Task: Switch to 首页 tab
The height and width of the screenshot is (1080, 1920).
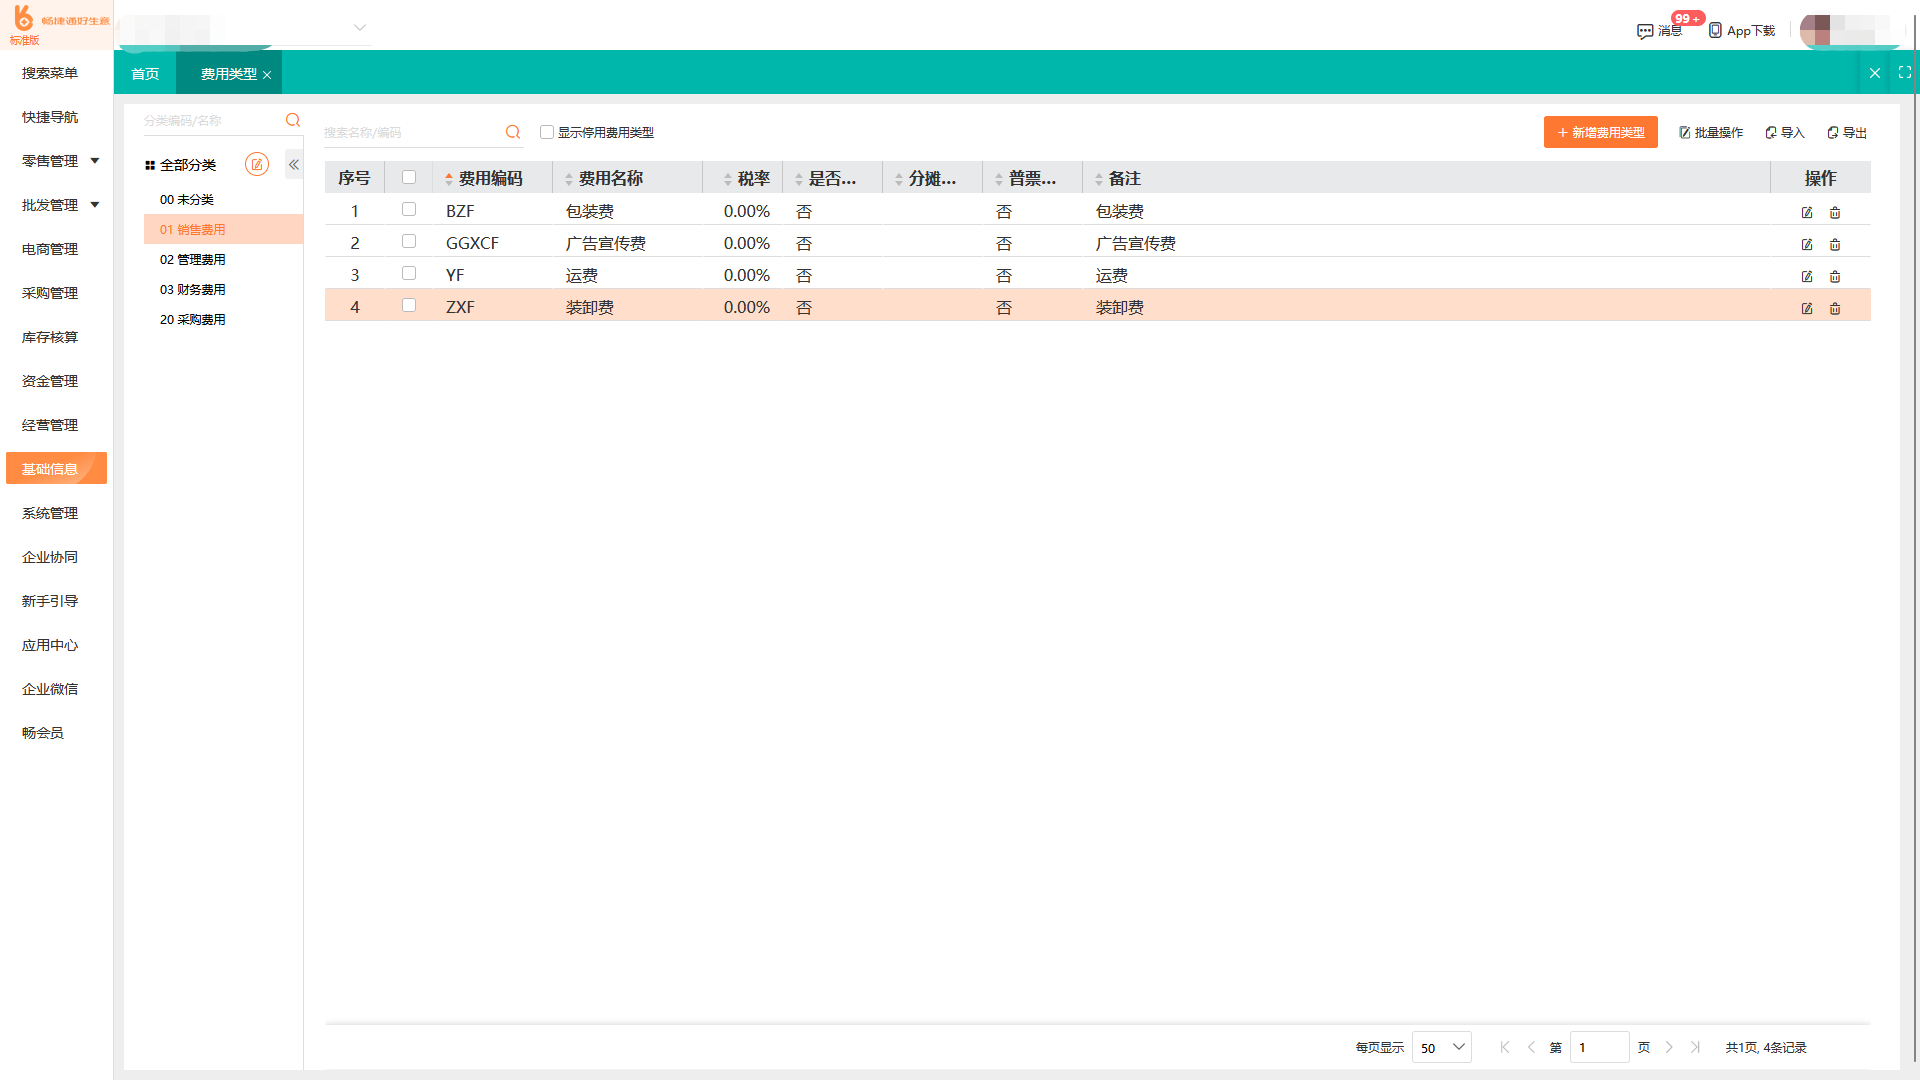Action: [145, 74]
